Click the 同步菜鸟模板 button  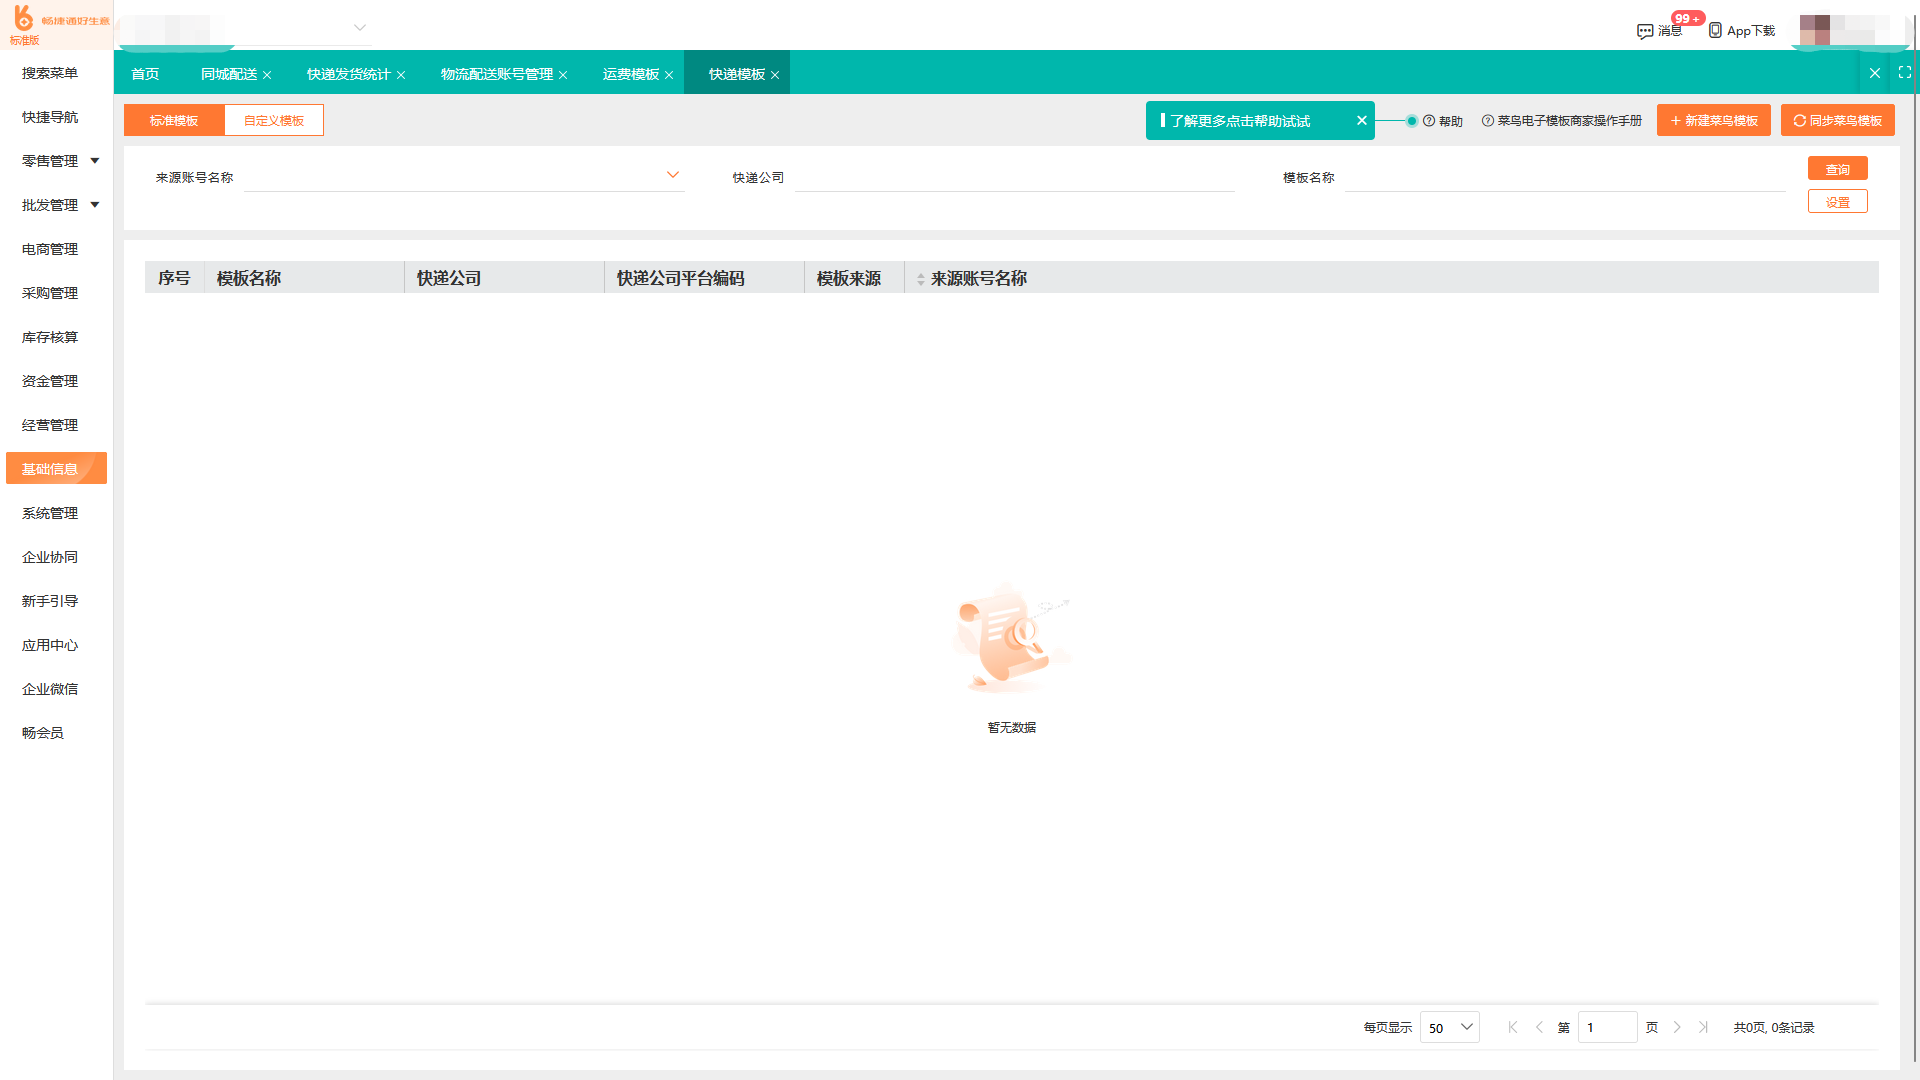point(1836,121)
